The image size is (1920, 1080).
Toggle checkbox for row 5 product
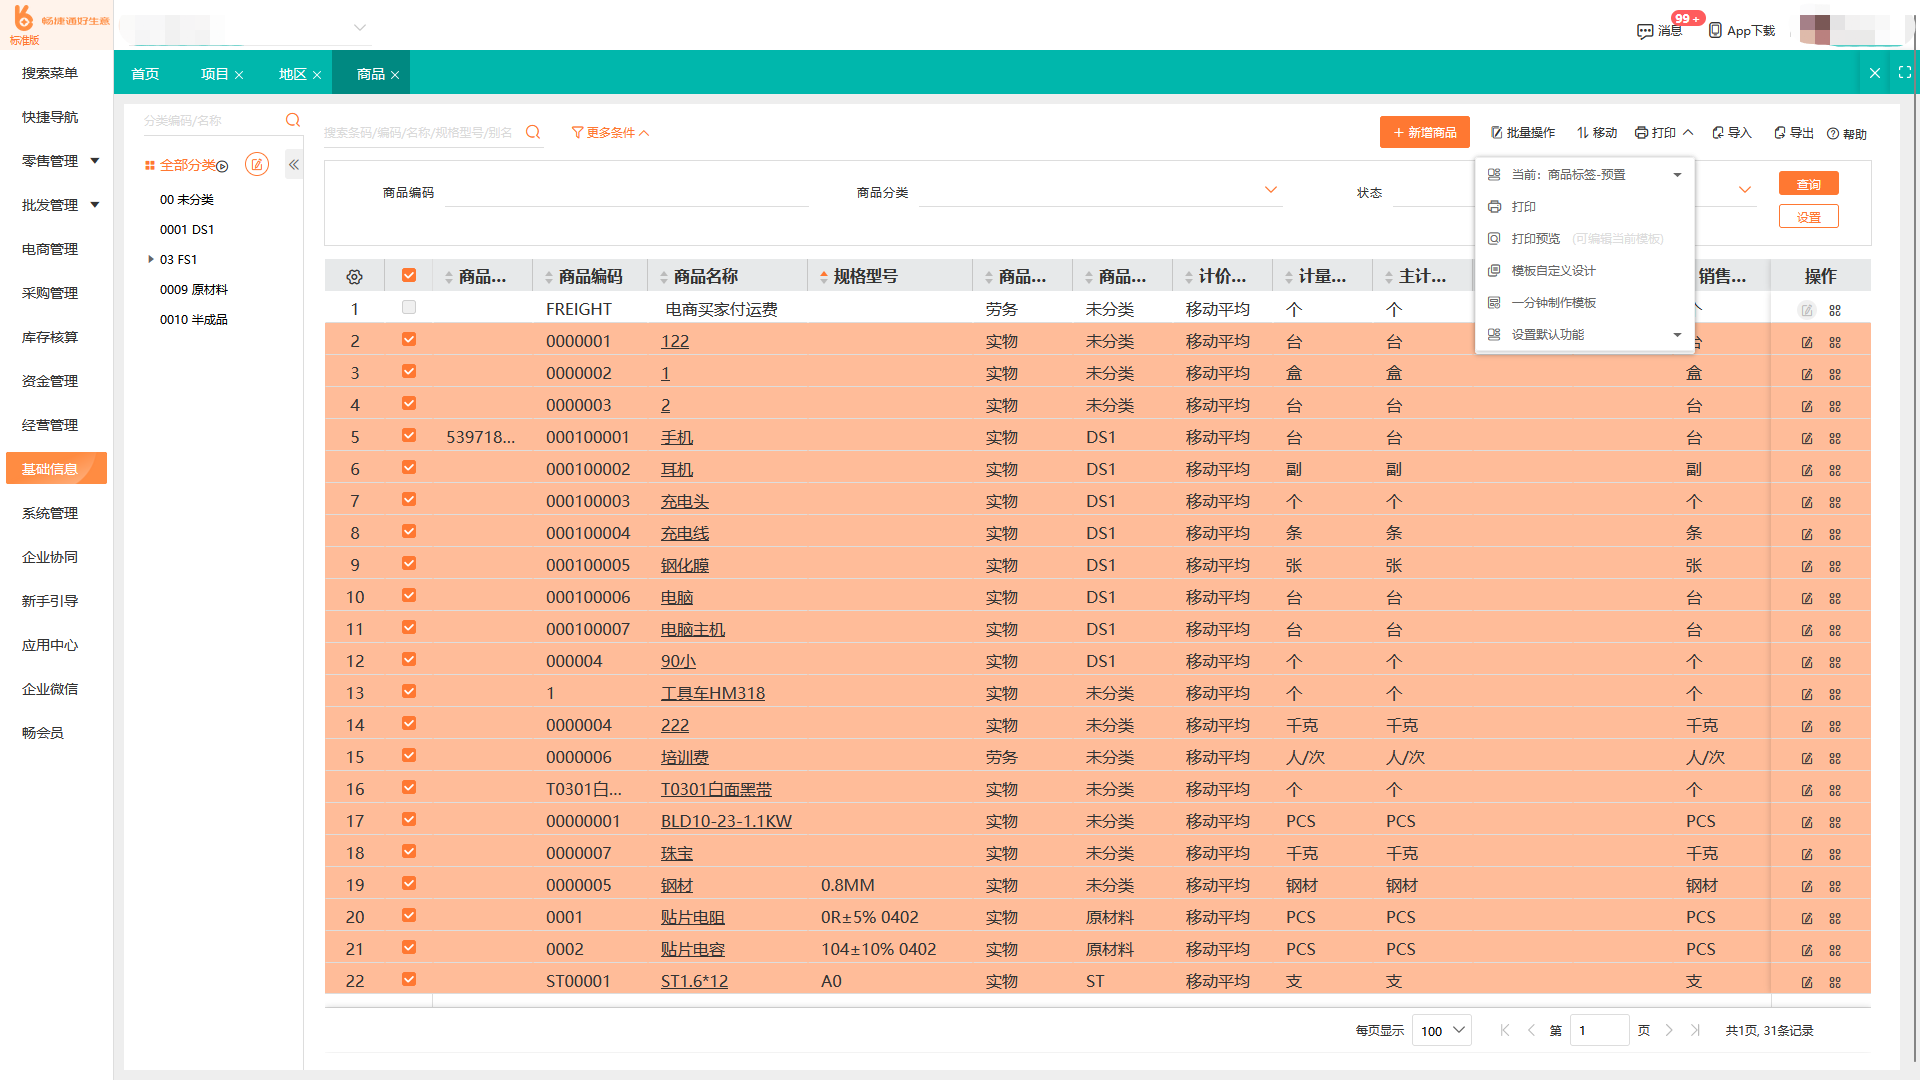pos(410,436)
